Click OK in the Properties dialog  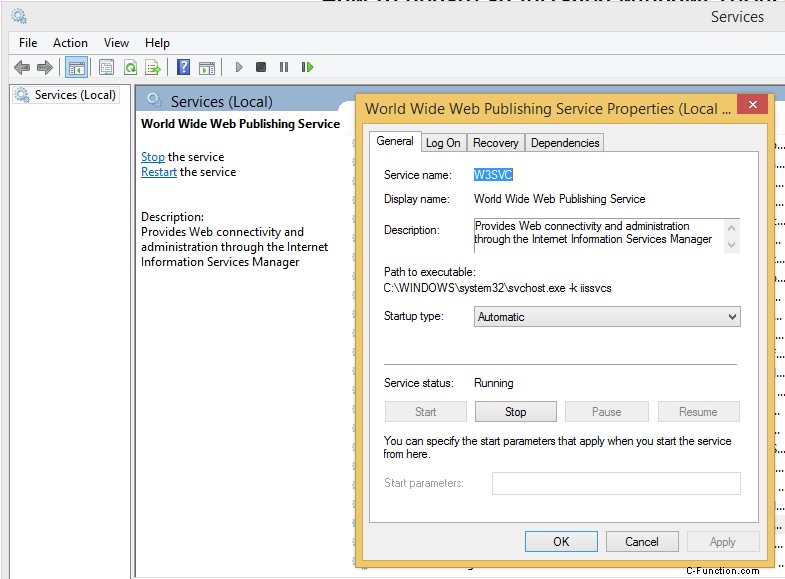coord(561,541)
